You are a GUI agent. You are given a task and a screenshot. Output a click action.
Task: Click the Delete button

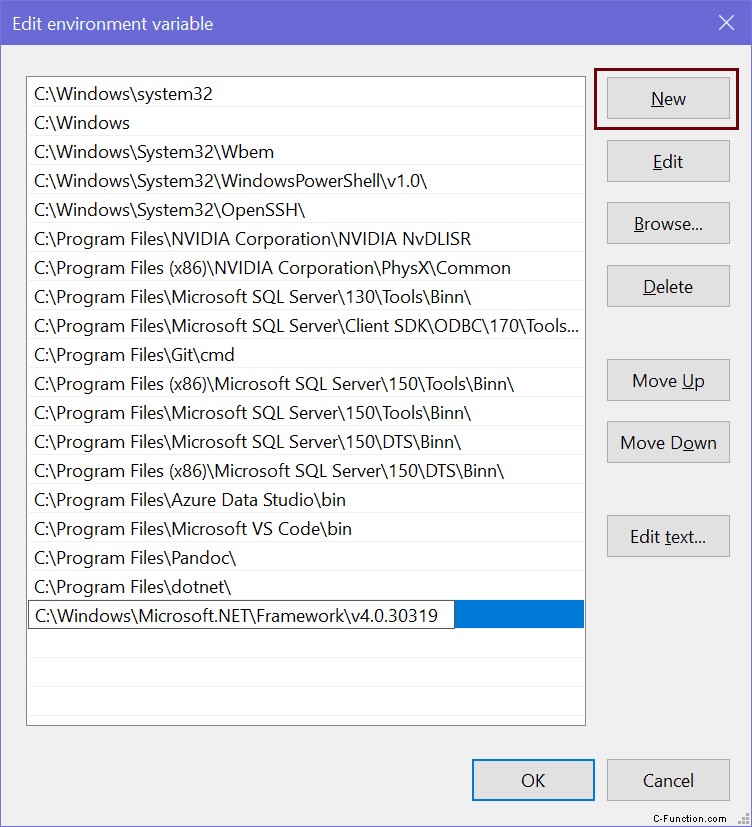tap(668, 287)
